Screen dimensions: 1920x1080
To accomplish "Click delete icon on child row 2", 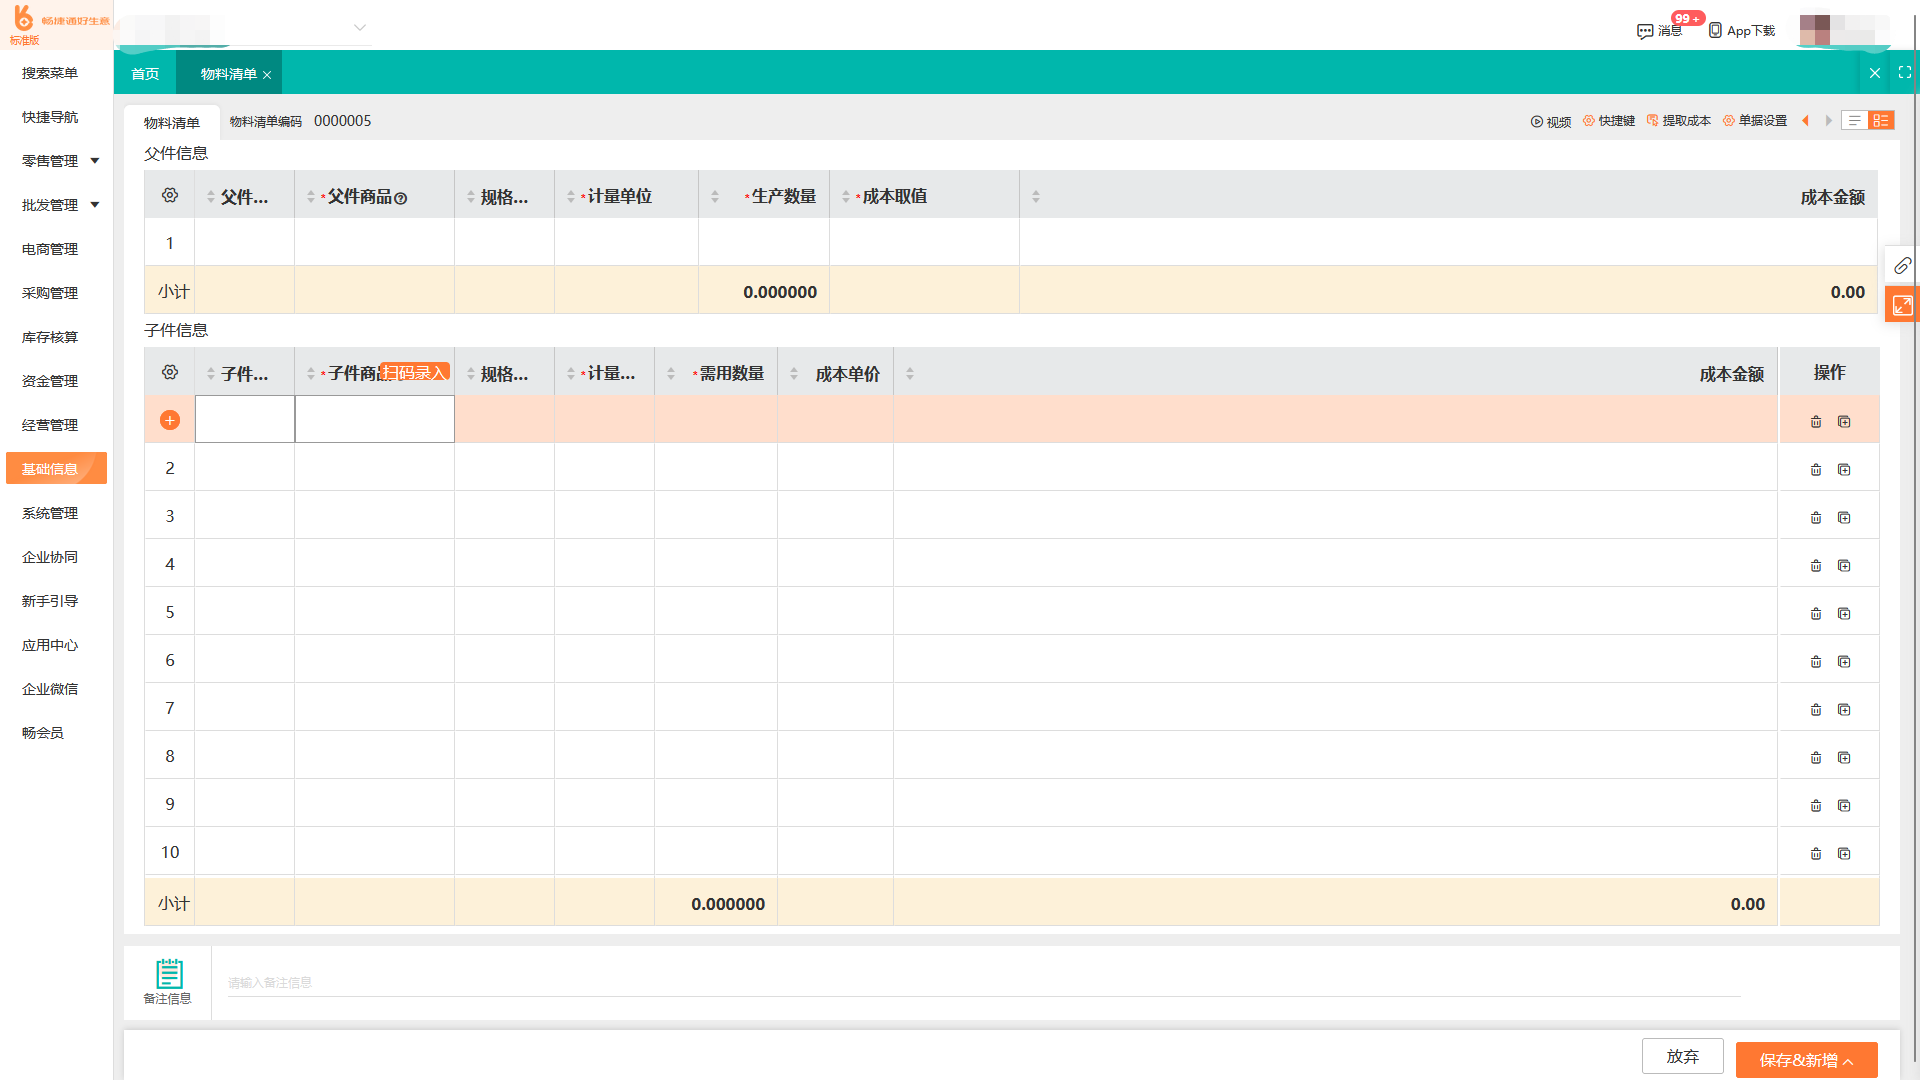I will [x=1816, y=468].
